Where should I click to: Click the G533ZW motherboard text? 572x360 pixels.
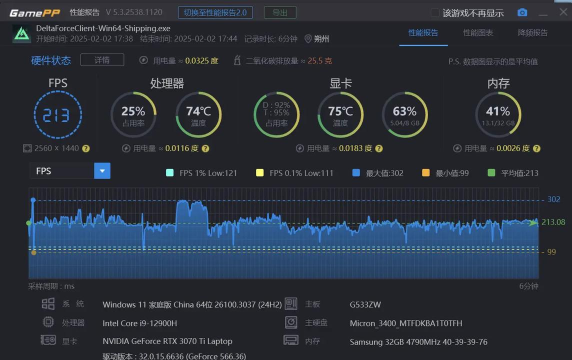pyautogui.click(x=365, y=305)
